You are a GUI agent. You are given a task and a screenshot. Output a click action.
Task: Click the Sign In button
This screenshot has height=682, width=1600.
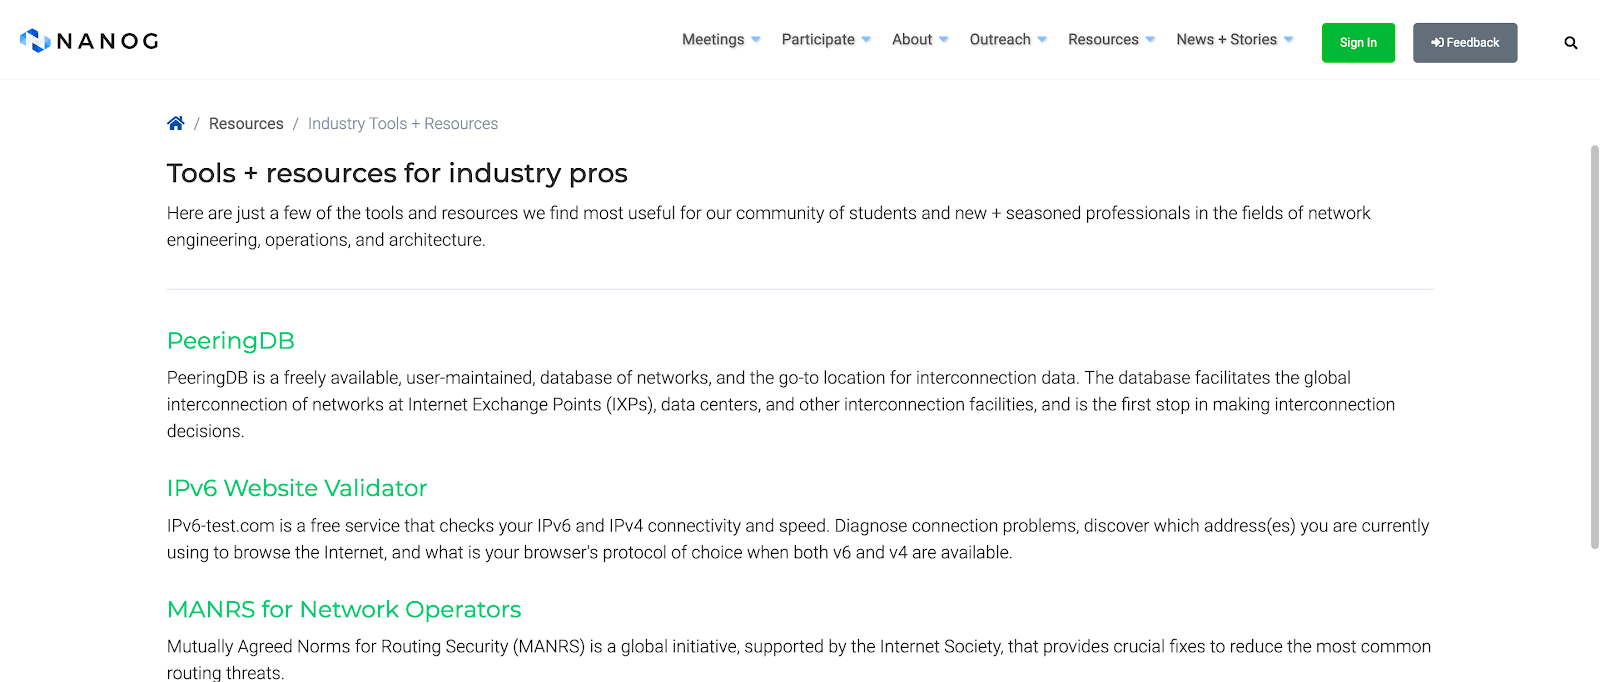click(1357, 42)
